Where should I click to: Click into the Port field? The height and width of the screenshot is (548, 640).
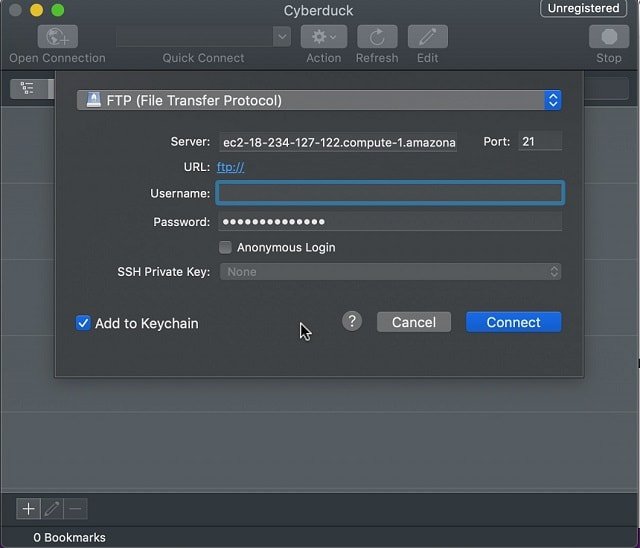pos(540,141)
